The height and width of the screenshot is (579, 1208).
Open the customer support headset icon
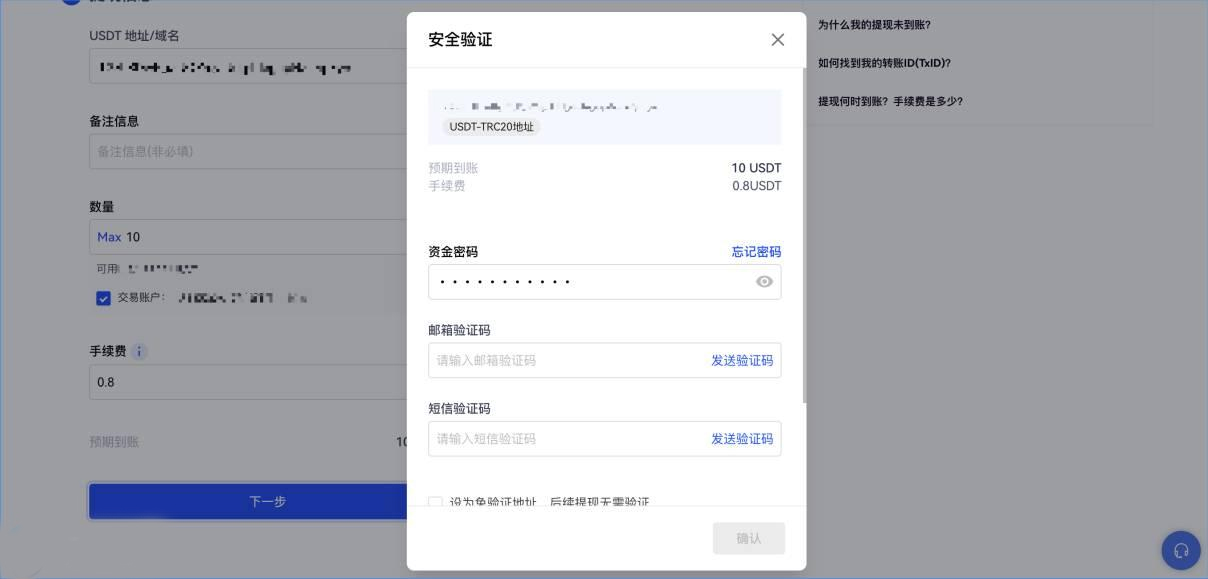tap(1180, 550)
